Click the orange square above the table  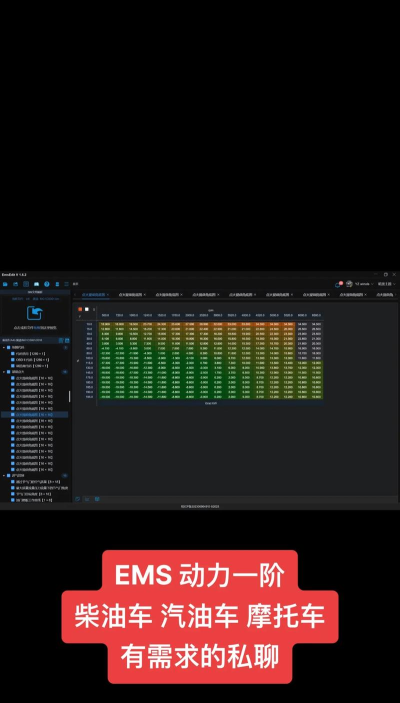(x=80, y=309)
